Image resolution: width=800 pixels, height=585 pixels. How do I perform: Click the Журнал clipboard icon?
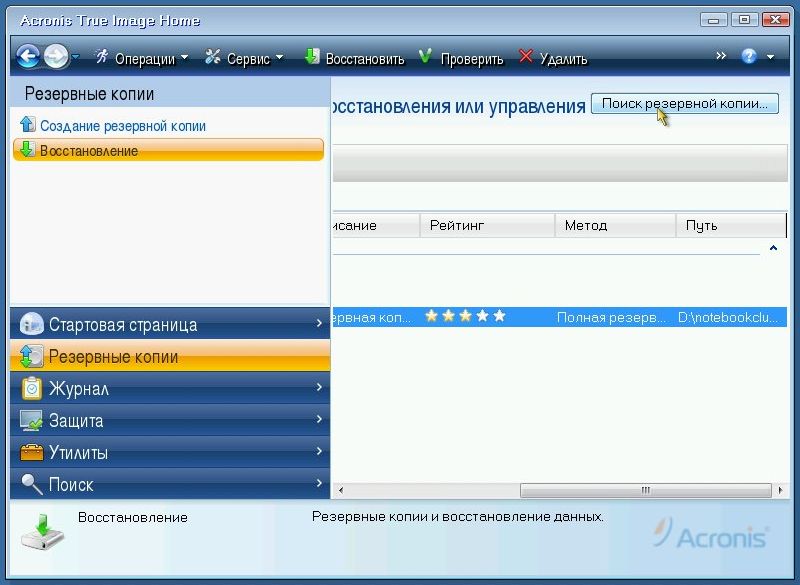pyautogui.click(x=32, y=388)
